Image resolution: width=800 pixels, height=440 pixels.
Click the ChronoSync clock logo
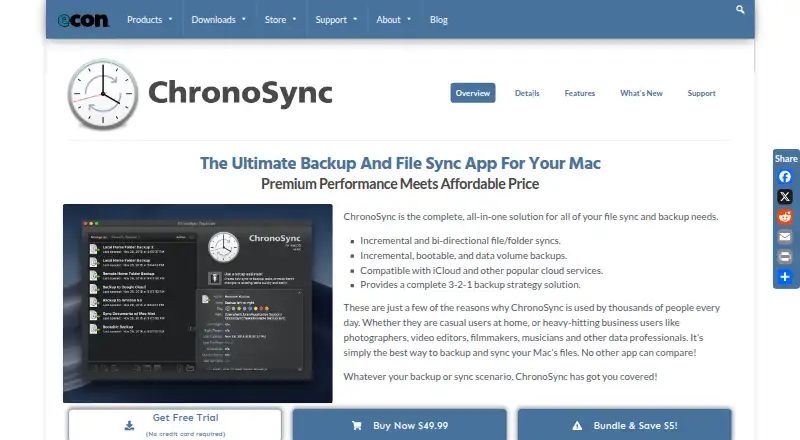pos(103,94)
